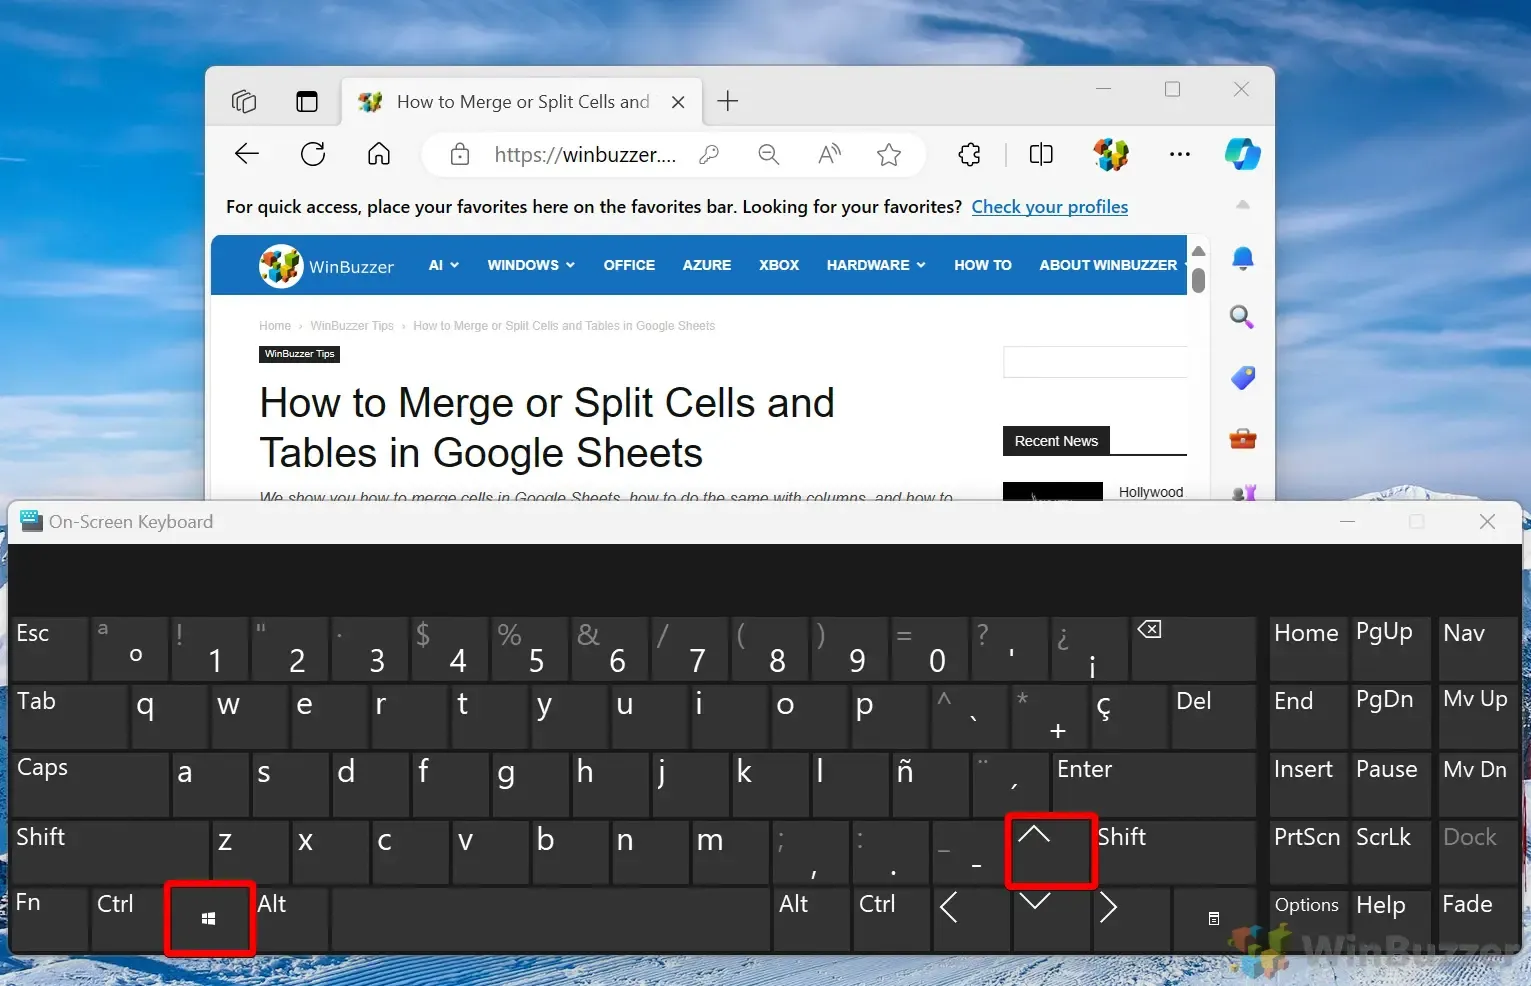Toggle the left Alt key
This screenshot has width=1531, height=986.
click(x=290, y=919)
